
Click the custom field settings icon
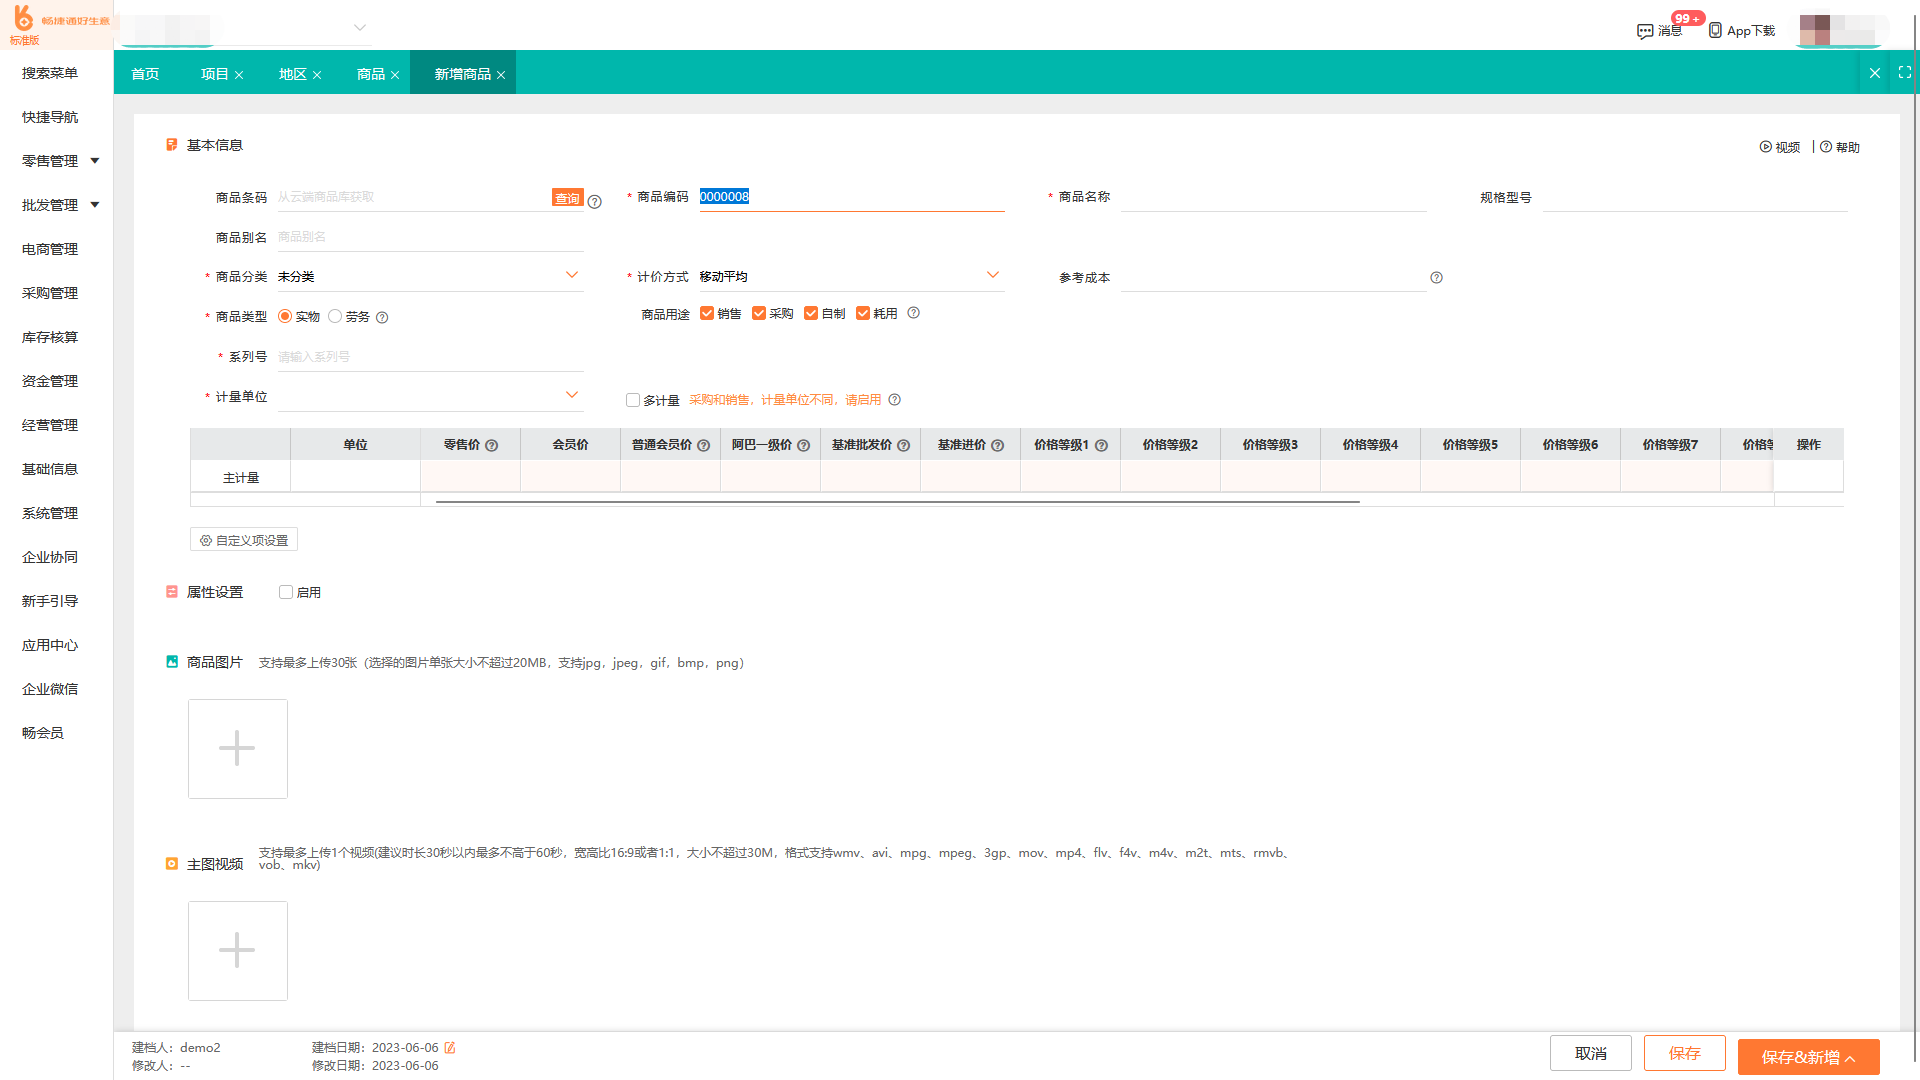(x=206, y=539)
